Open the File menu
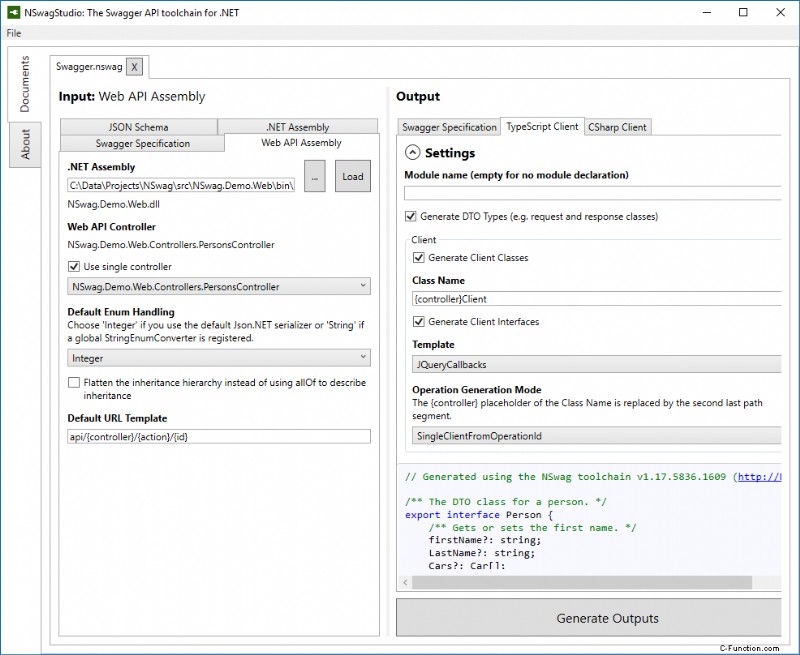The image size is (800, 655). pyautogui.click(x=14, y=33)
